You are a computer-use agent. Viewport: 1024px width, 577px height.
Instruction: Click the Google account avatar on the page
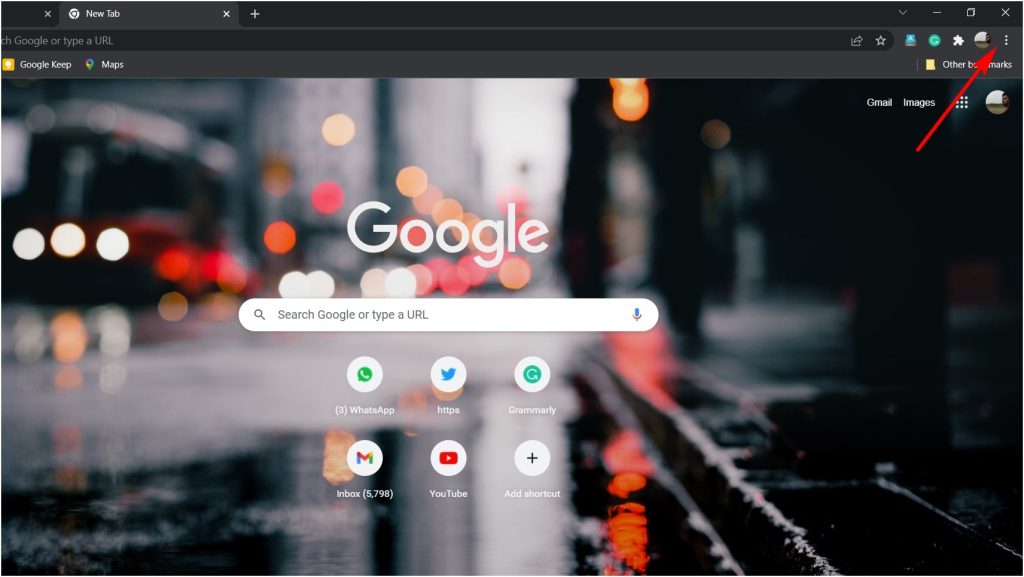(997, 102)
